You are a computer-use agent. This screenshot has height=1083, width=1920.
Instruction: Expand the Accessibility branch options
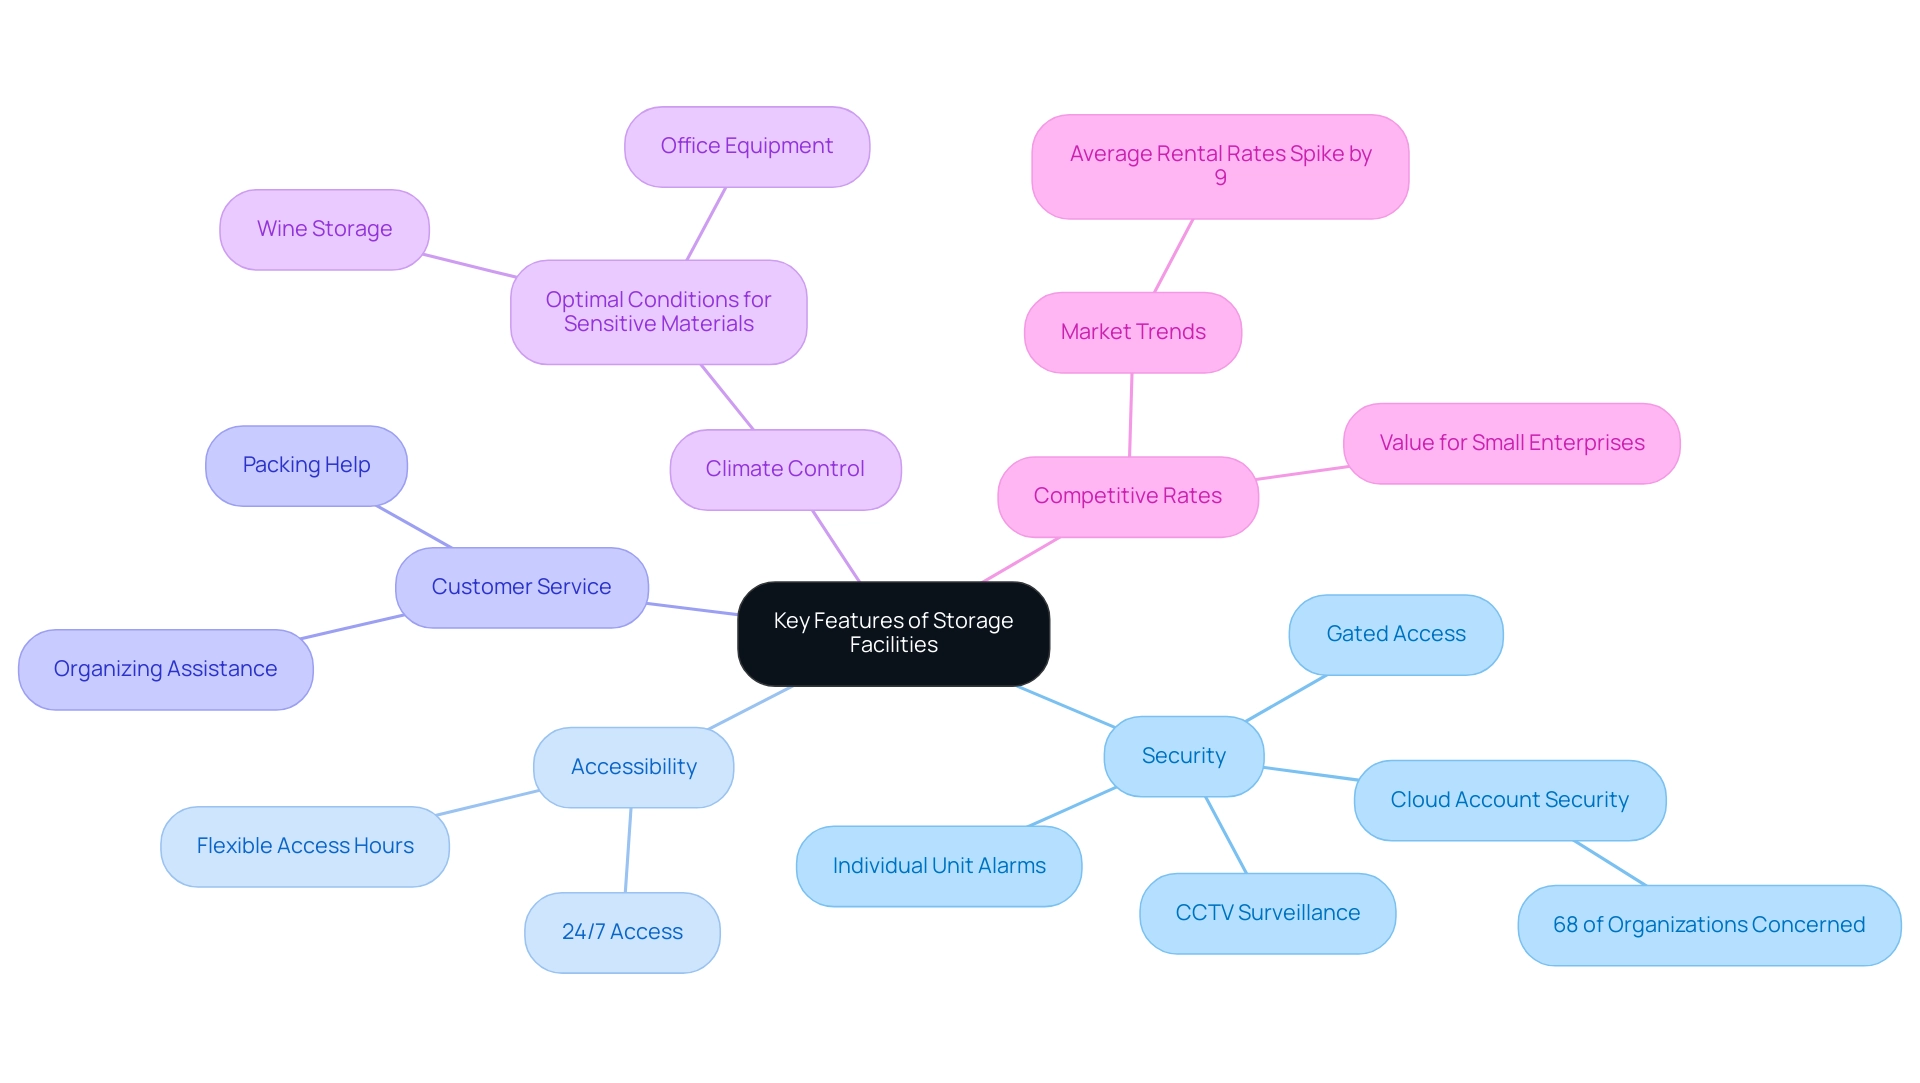[x=632, y=765]
